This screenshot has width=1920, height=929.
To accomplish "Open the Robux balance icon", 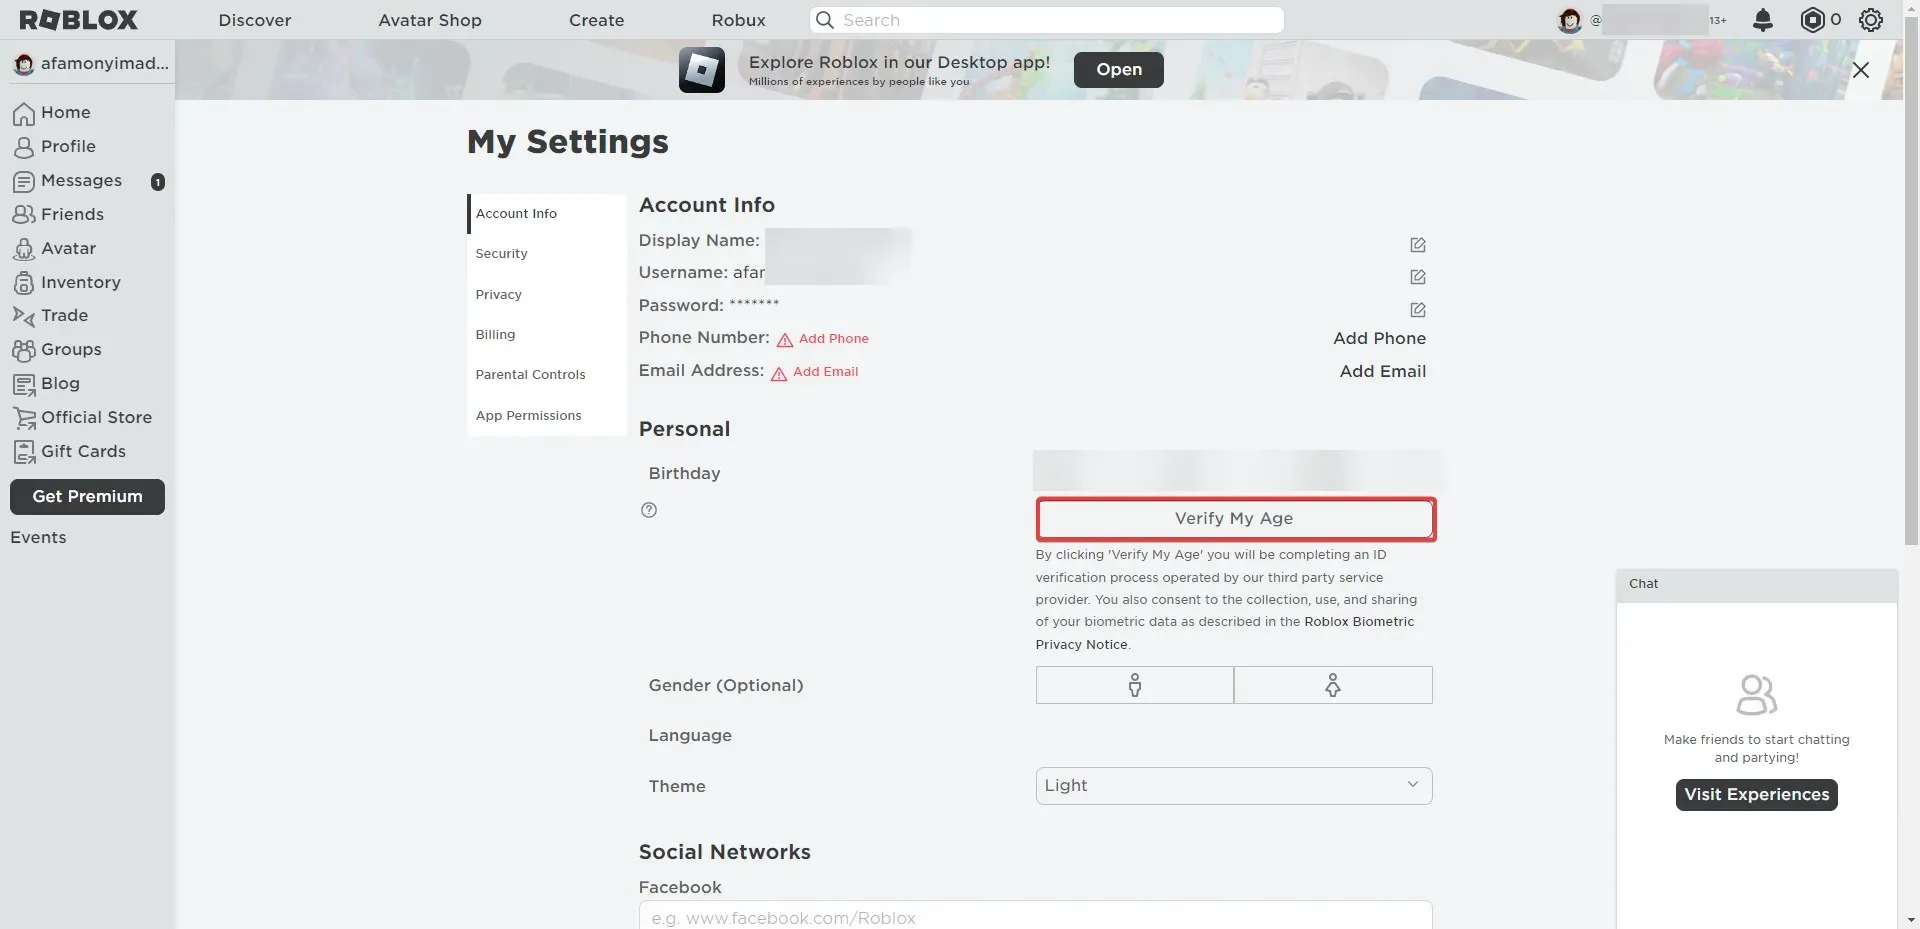I will click(x=1812, y=20).
